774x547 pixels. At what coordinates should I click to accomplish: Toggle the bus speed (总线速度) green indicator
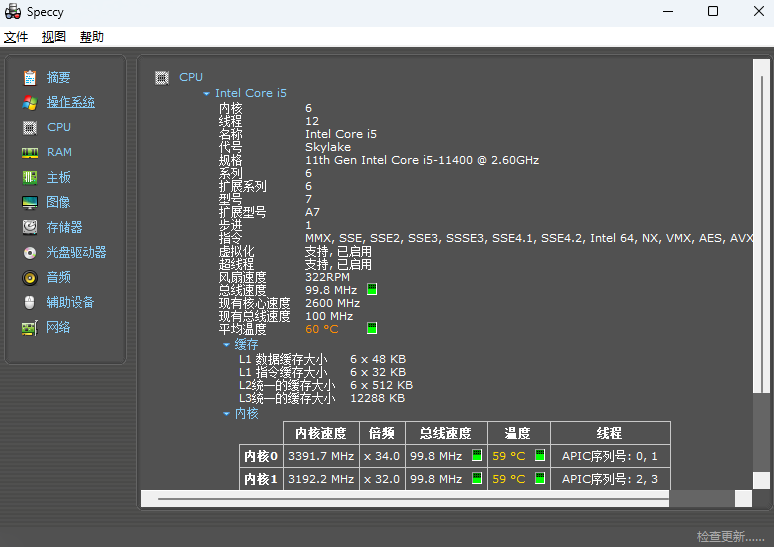(372, 290)
